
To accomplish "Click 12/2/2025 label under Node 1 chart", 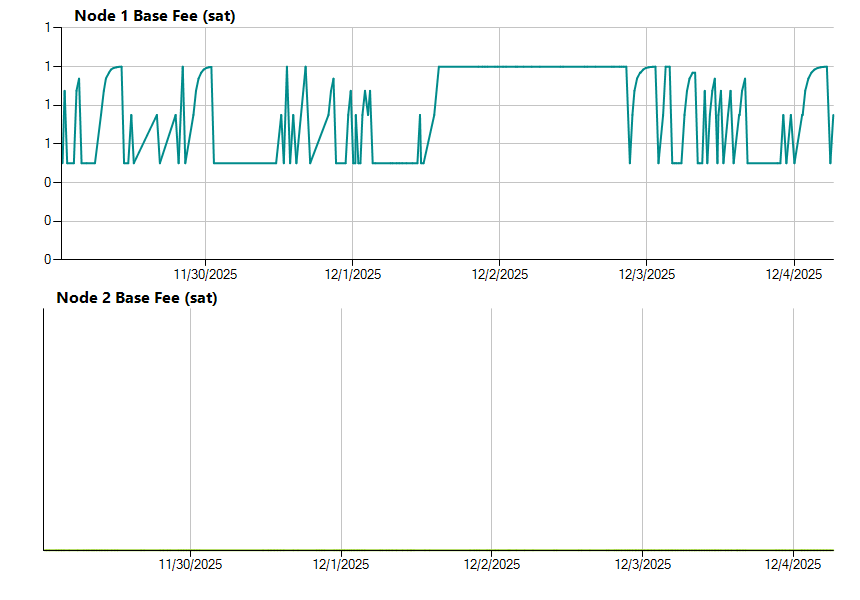I will [x=500, y=274].
